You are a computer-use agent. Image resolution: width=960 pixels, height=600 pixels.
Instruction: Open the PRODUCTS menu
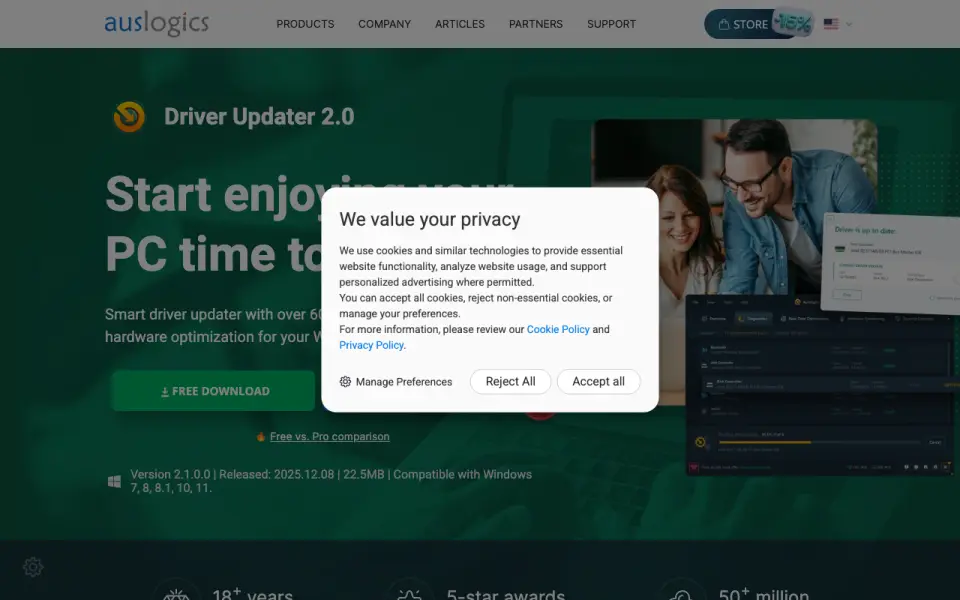click(305, 24)
